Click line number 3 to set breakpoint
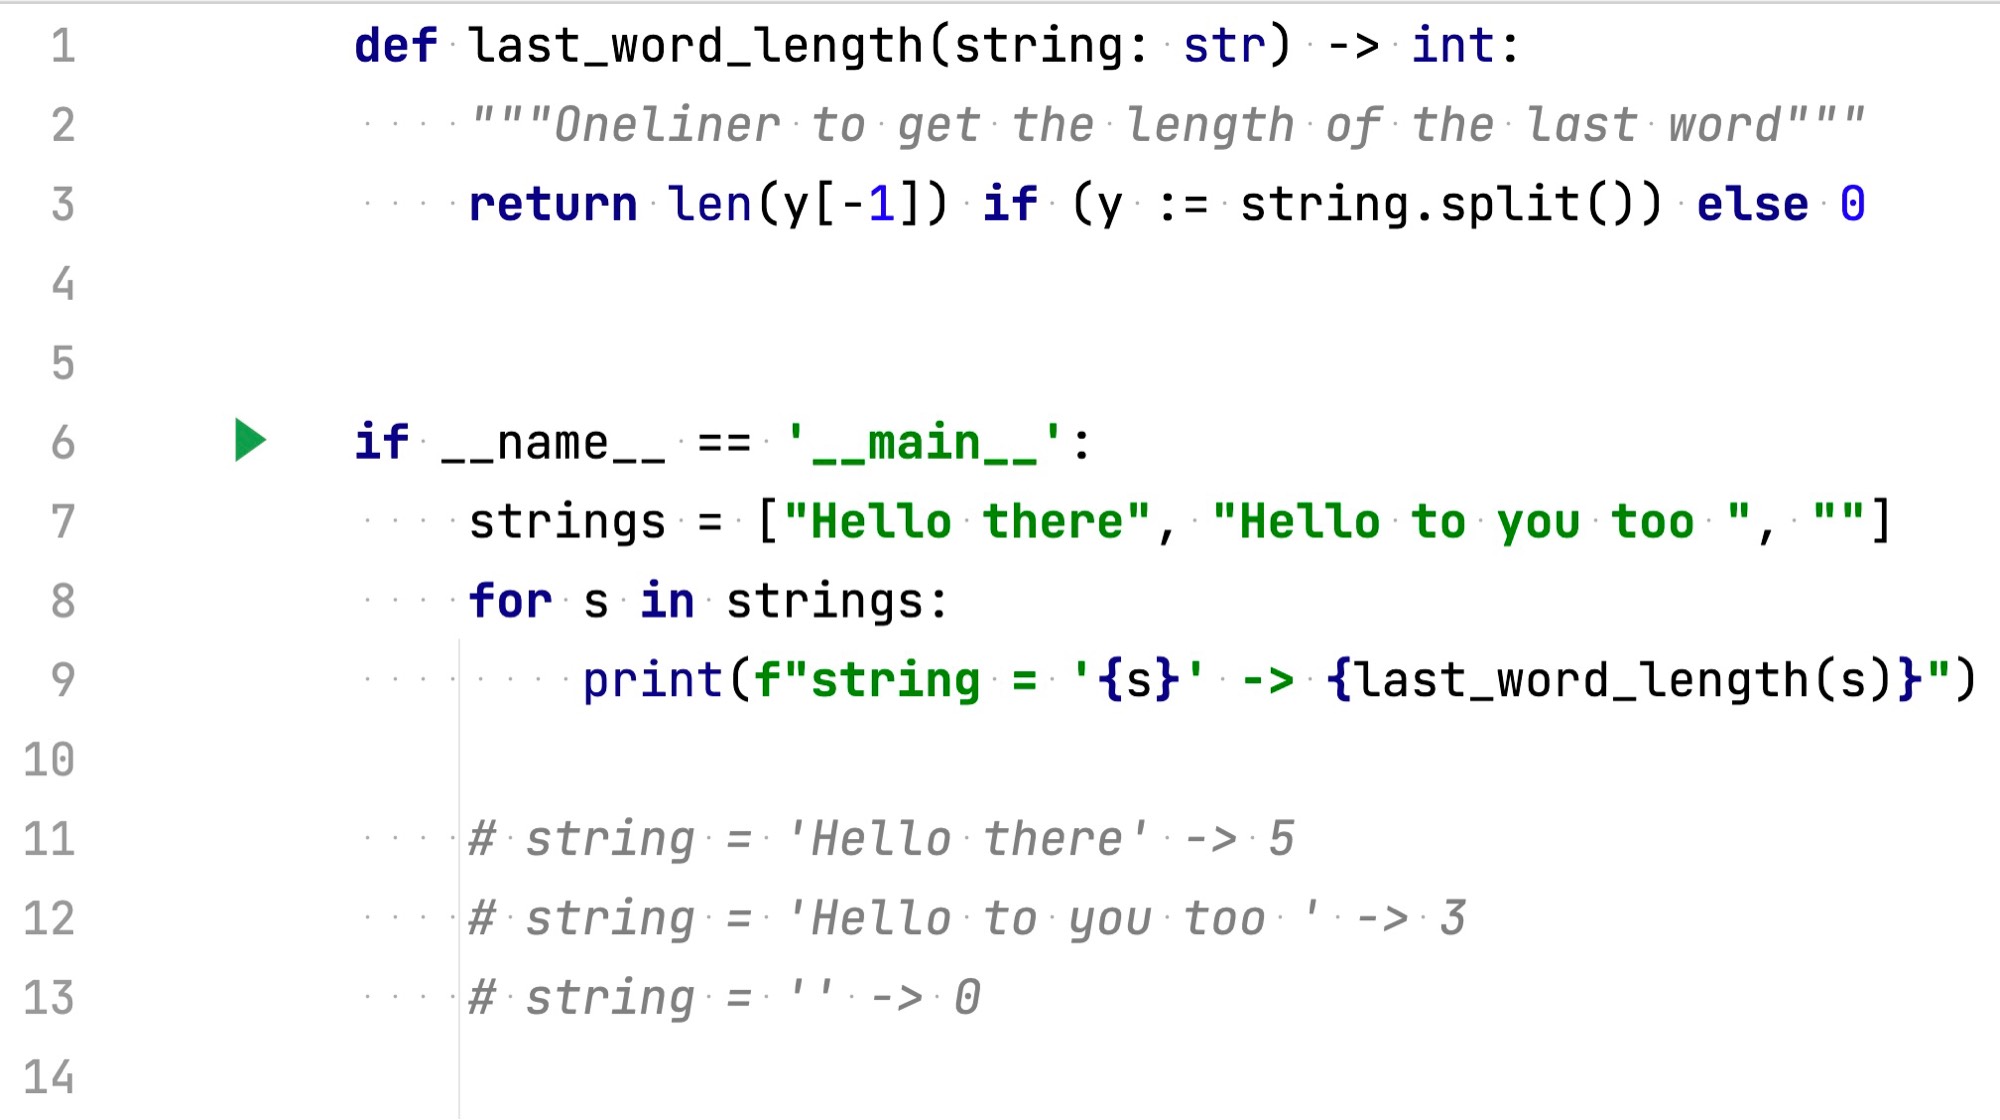 [x=63, y=203]
